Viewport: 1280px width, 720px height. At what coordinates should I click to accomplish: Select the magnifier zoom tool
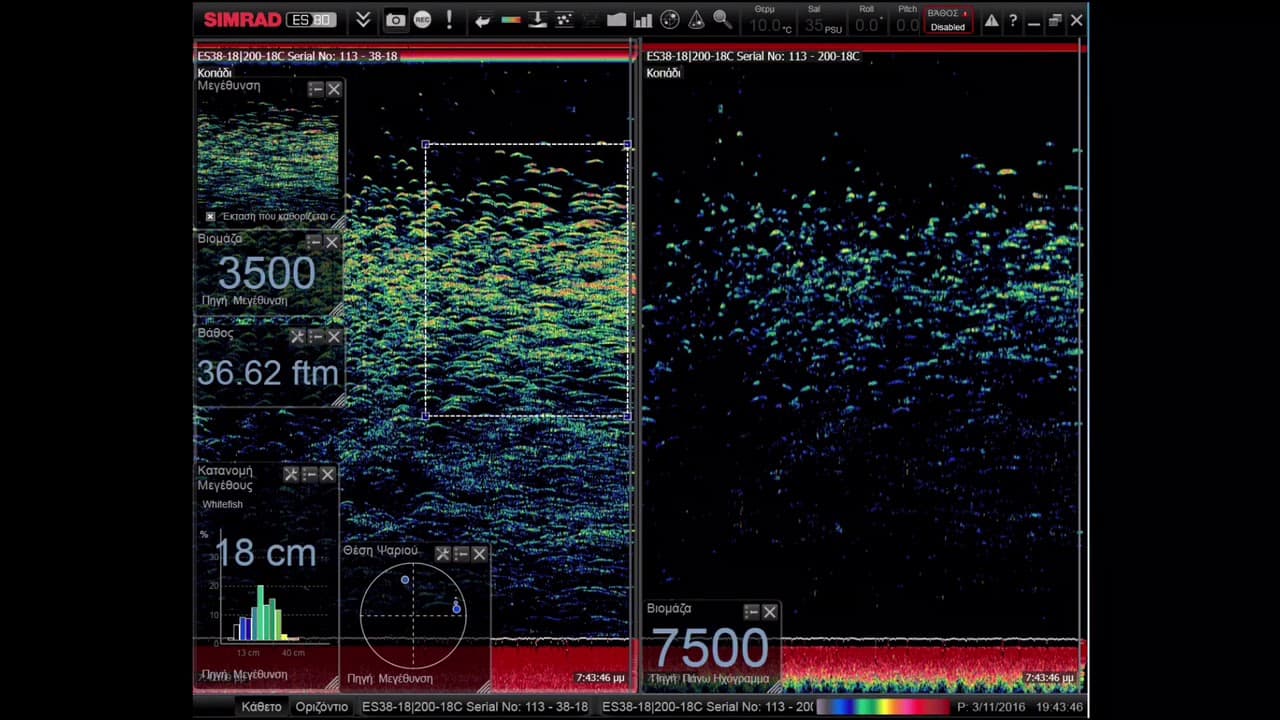click(x=722, y=19)
